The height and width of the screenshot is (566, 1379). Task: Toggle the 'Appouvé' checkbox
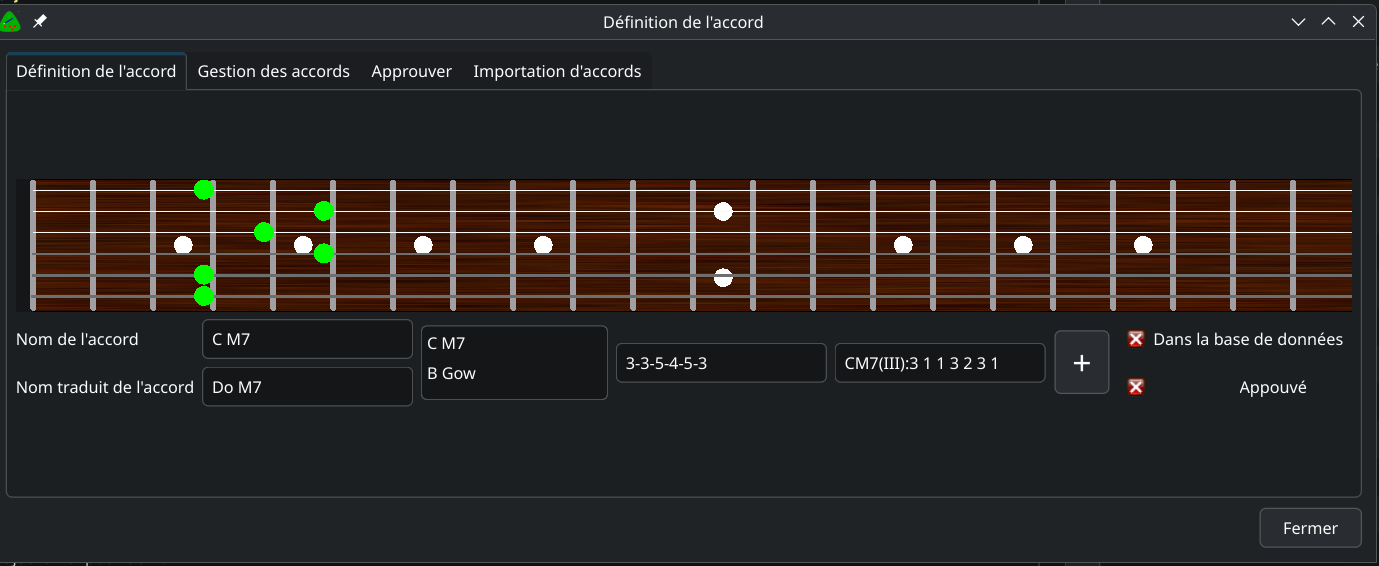pyautogui.click(x=1136, y=387)
